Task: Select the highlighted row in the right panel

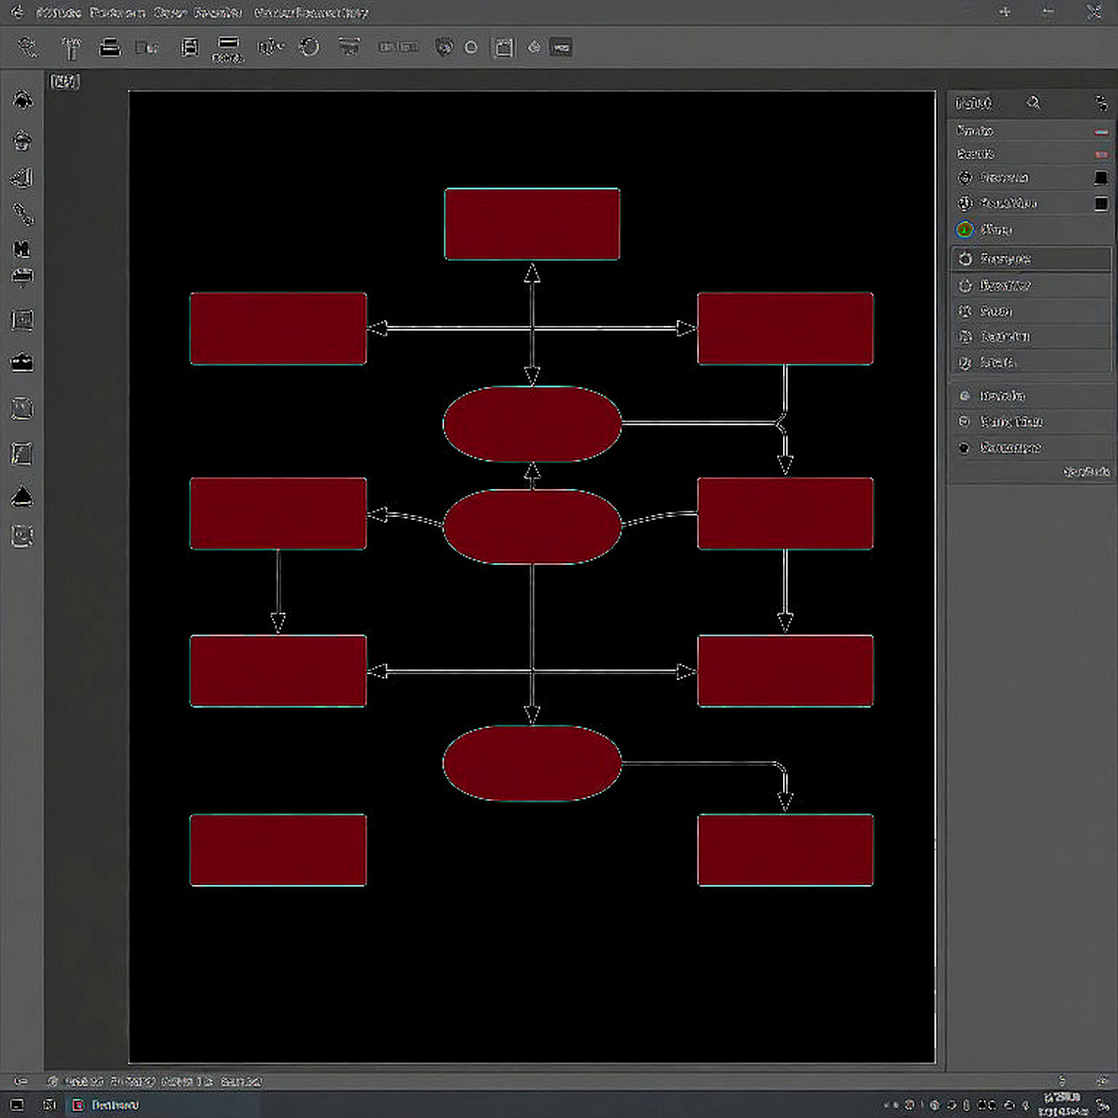Action: click(x=1031, y=259)
